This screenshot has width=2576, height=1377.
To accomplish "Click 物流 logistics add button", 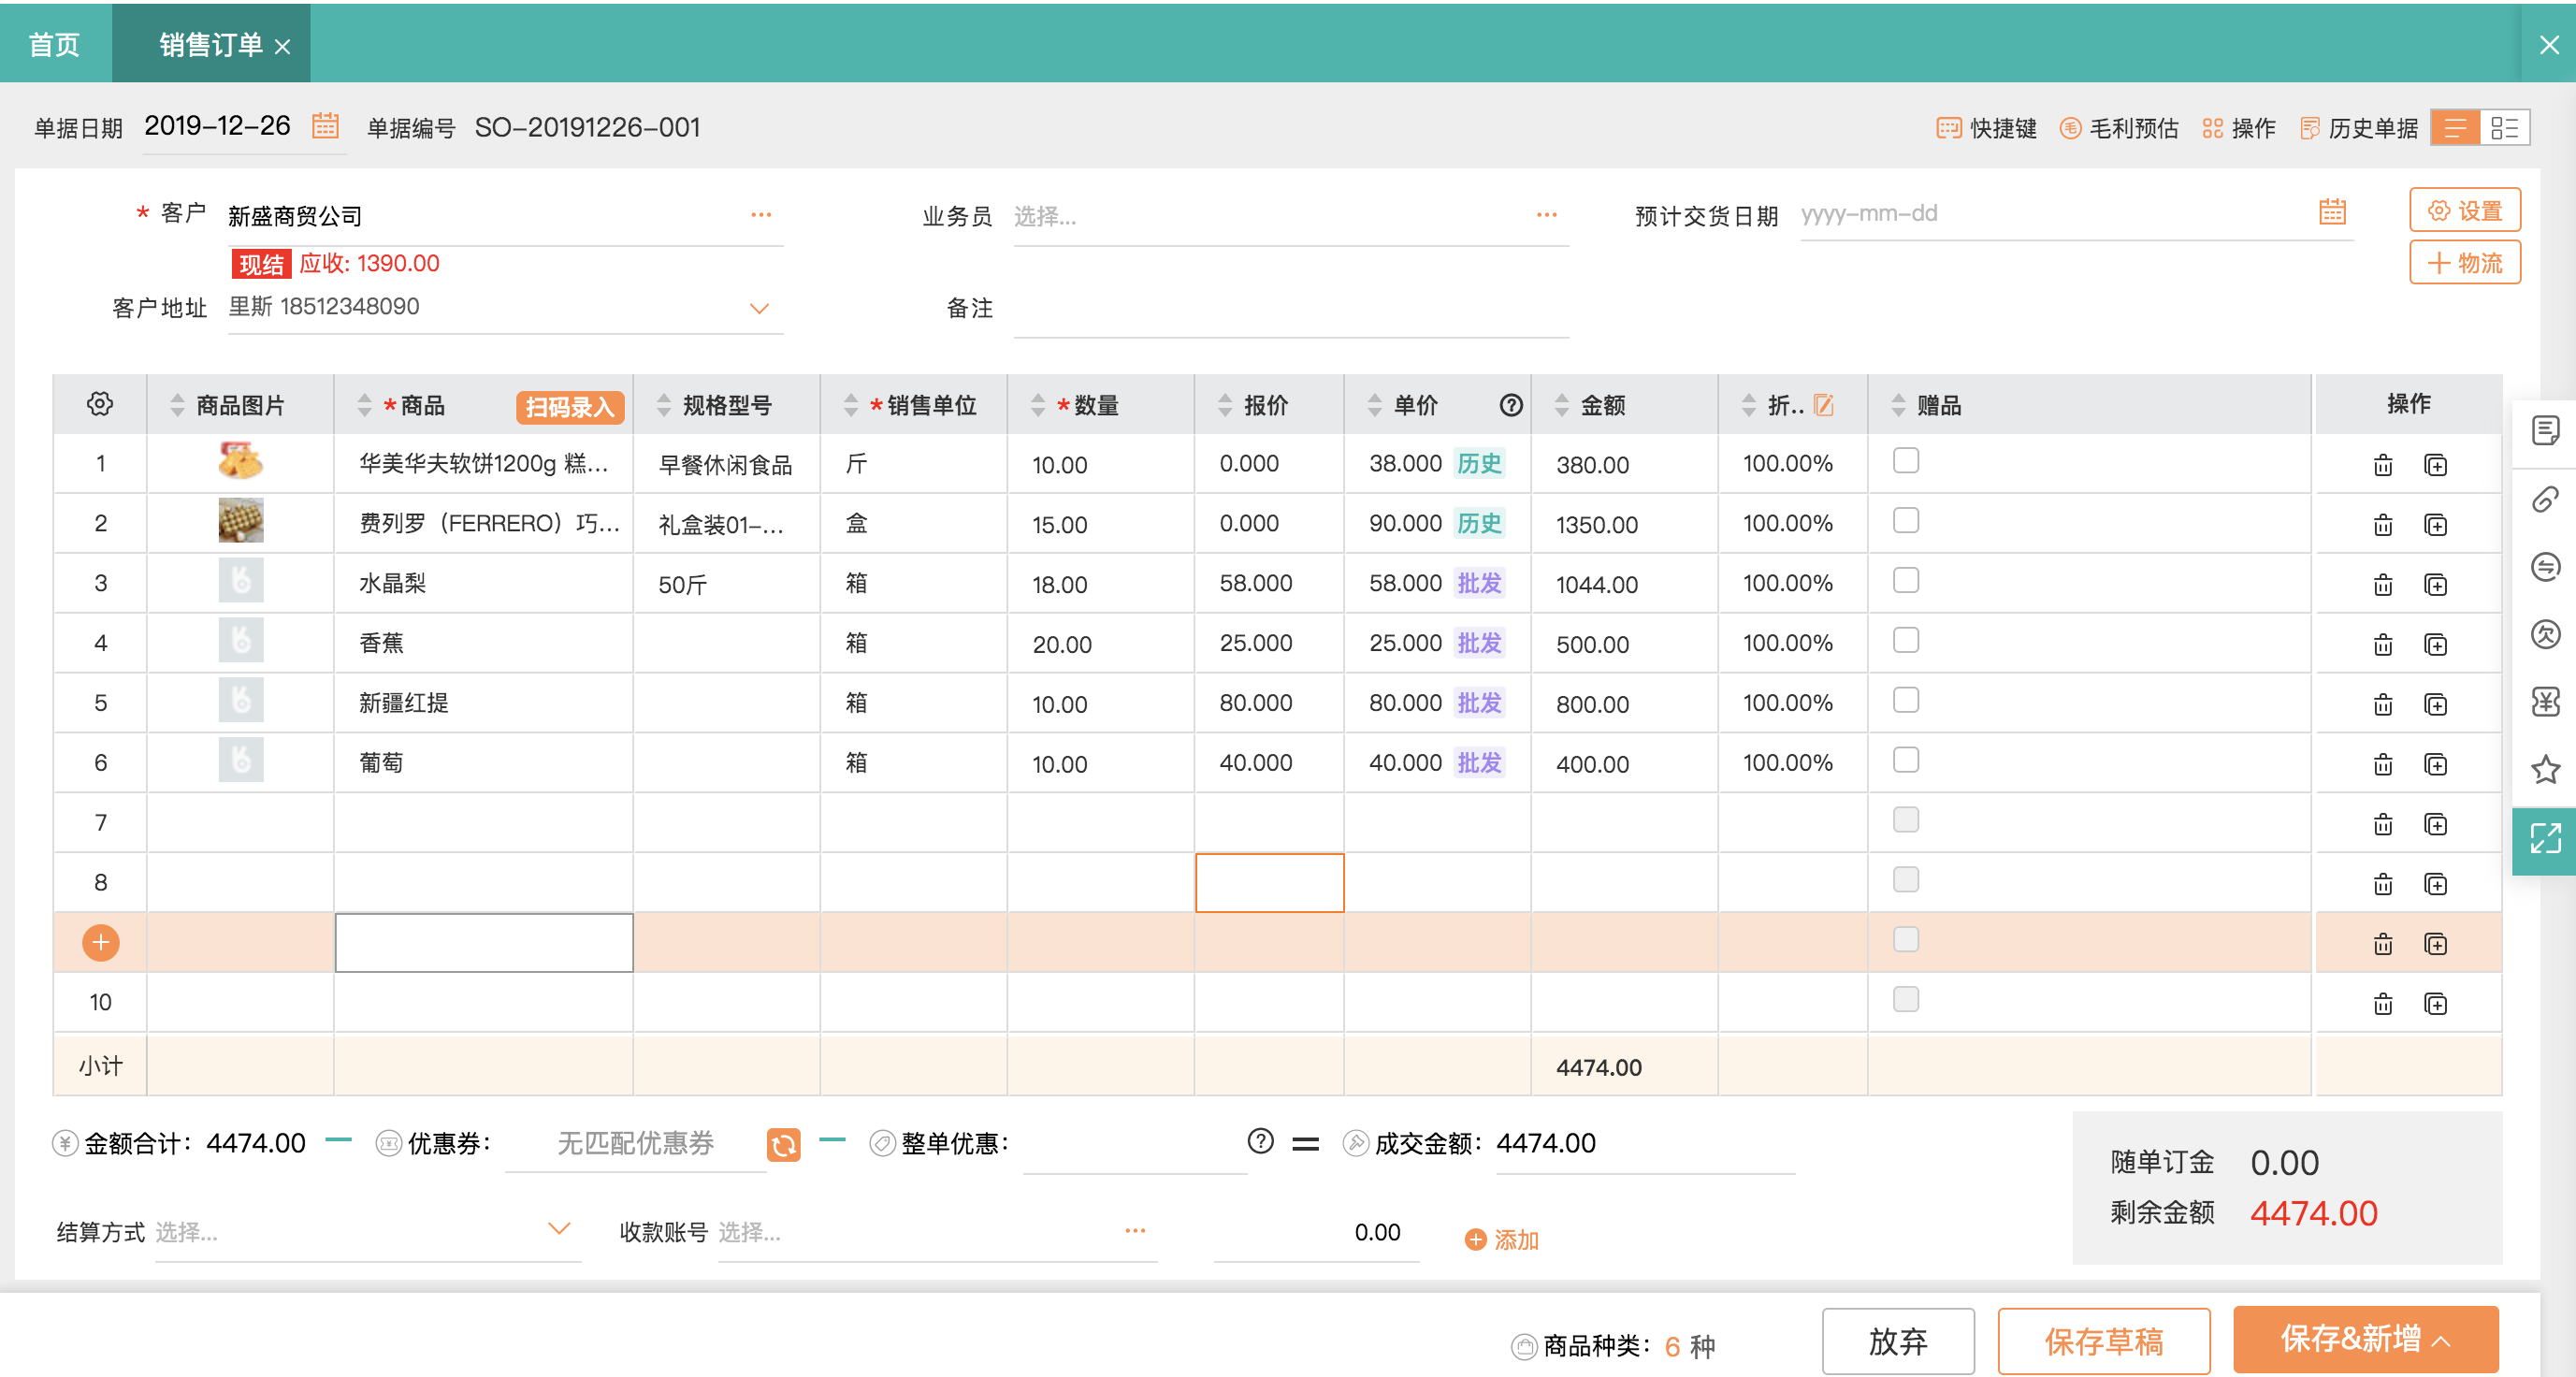I will coord(2466,264).
